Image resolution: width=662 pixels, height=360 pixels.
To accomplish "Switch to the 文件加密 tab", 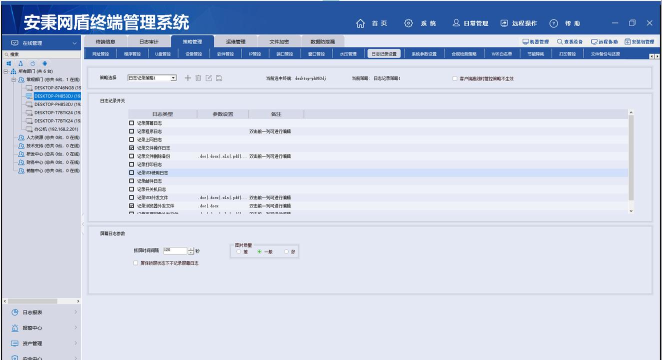I will (279, 42).
